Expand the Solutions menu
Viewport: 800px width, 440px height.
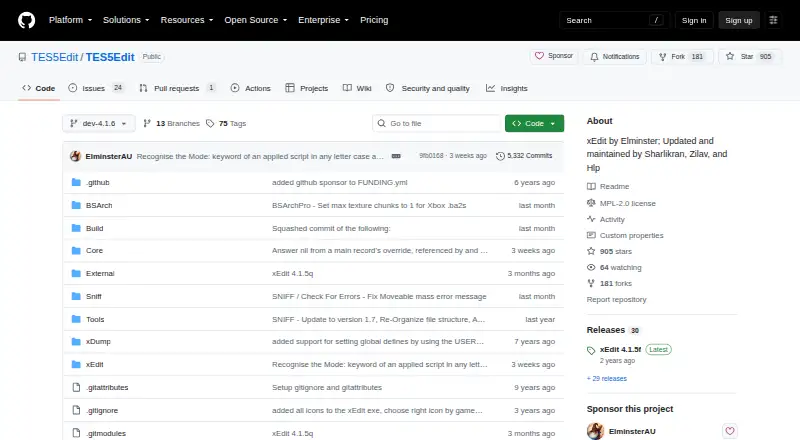click(x=126, y=20)
